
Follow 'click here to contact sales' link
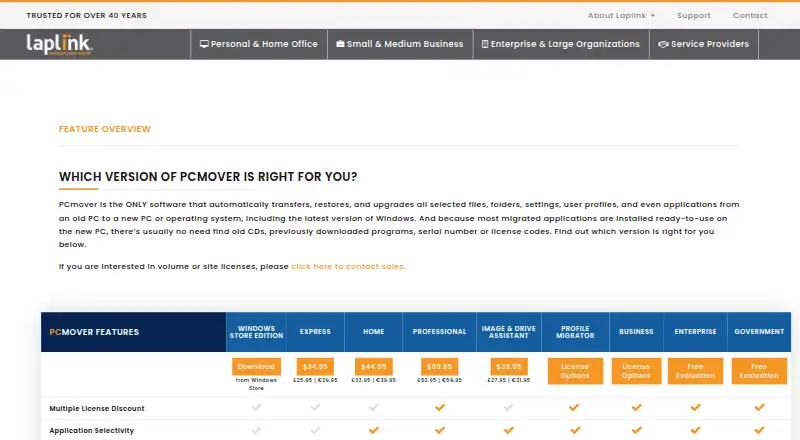click(348, 266)
